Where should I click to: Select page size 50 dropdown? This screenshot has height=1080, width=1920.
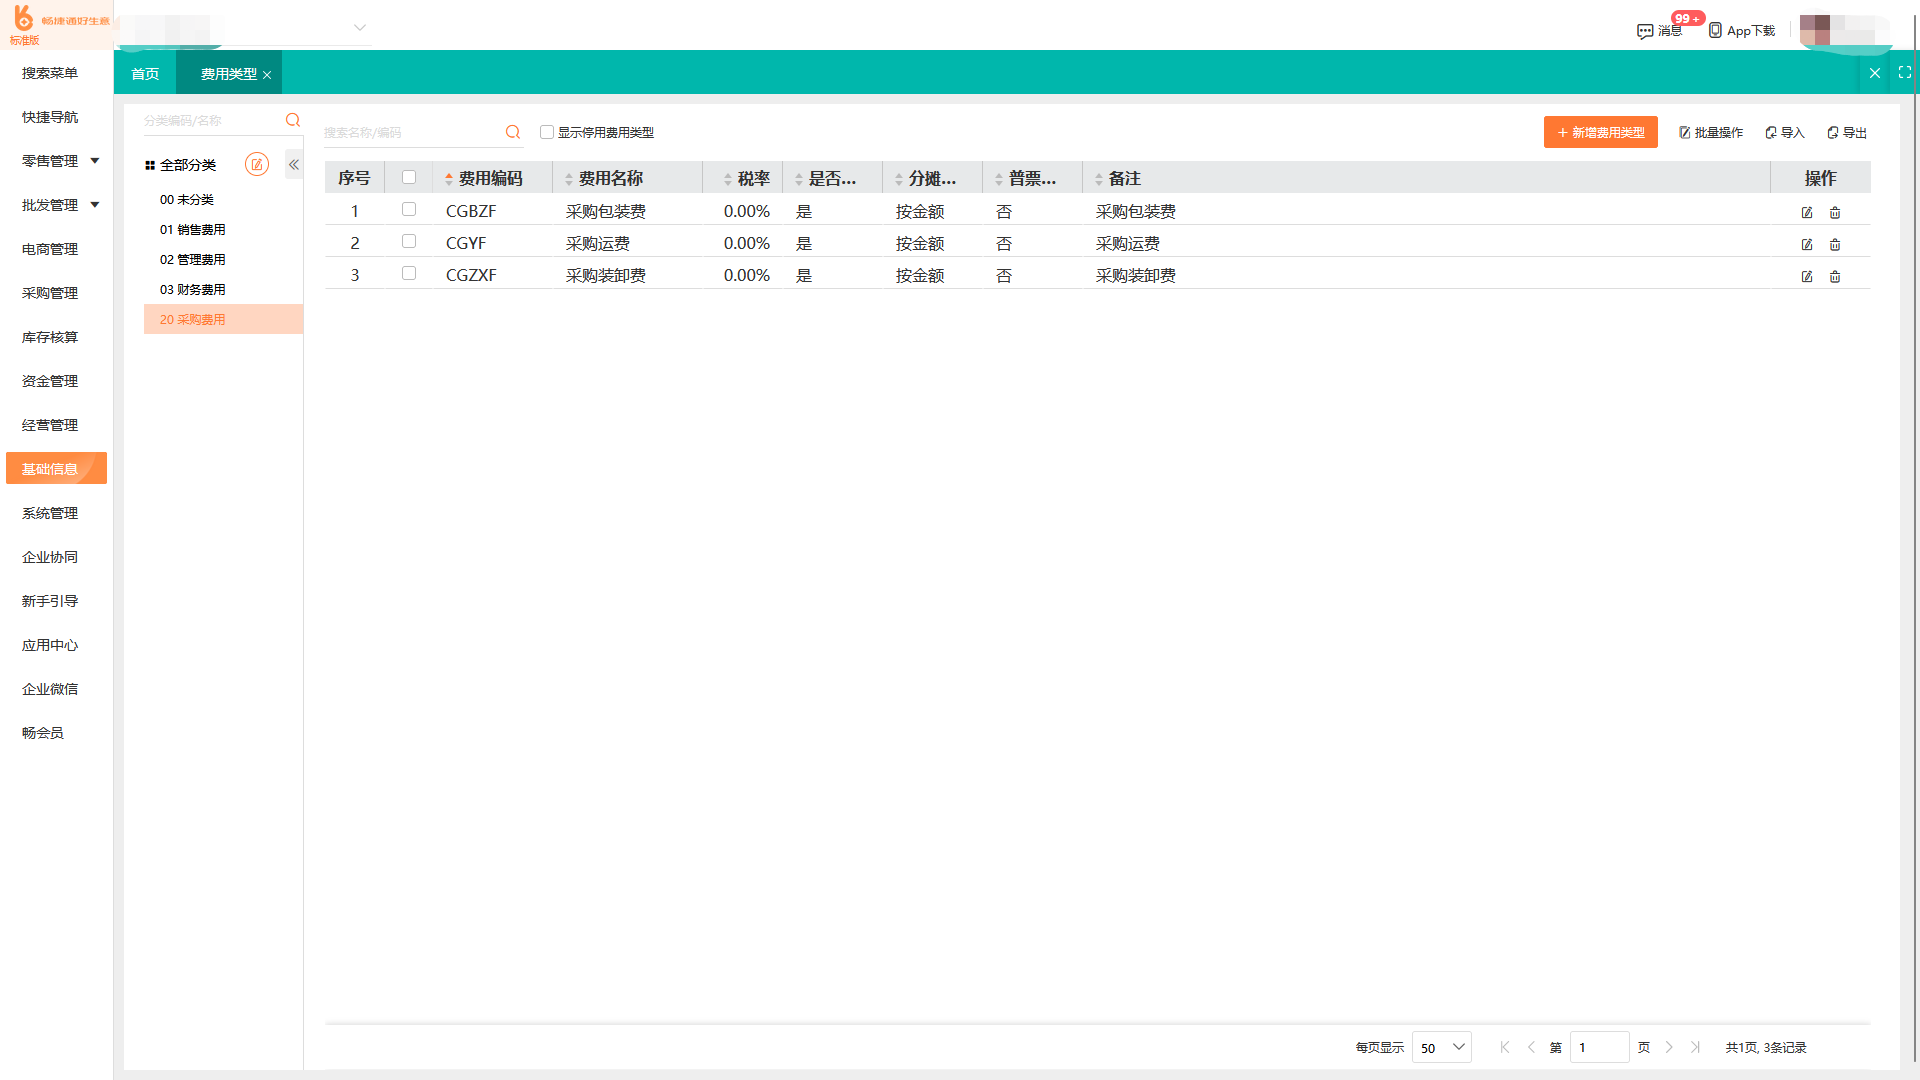[x=1439, y=1046]
